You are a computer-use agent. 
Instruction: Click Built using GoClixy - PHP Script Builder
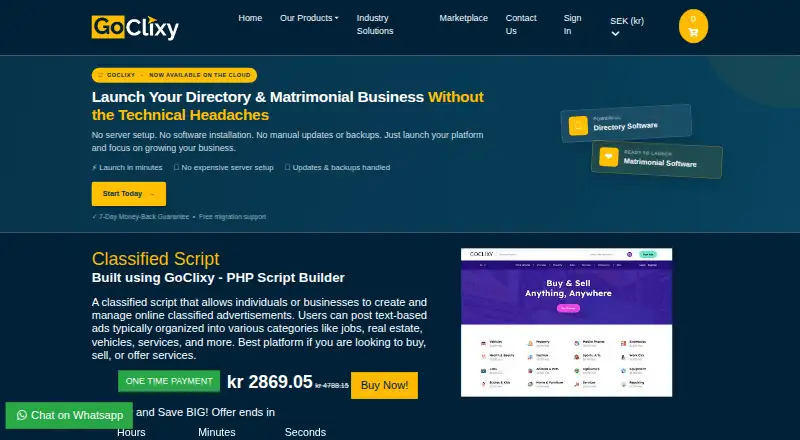218,278
